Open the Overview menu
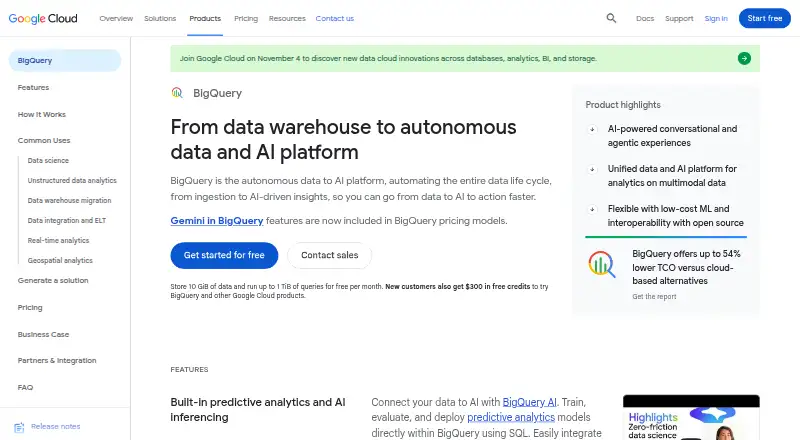This screenshot has width=800, height=440. [116, 18]
